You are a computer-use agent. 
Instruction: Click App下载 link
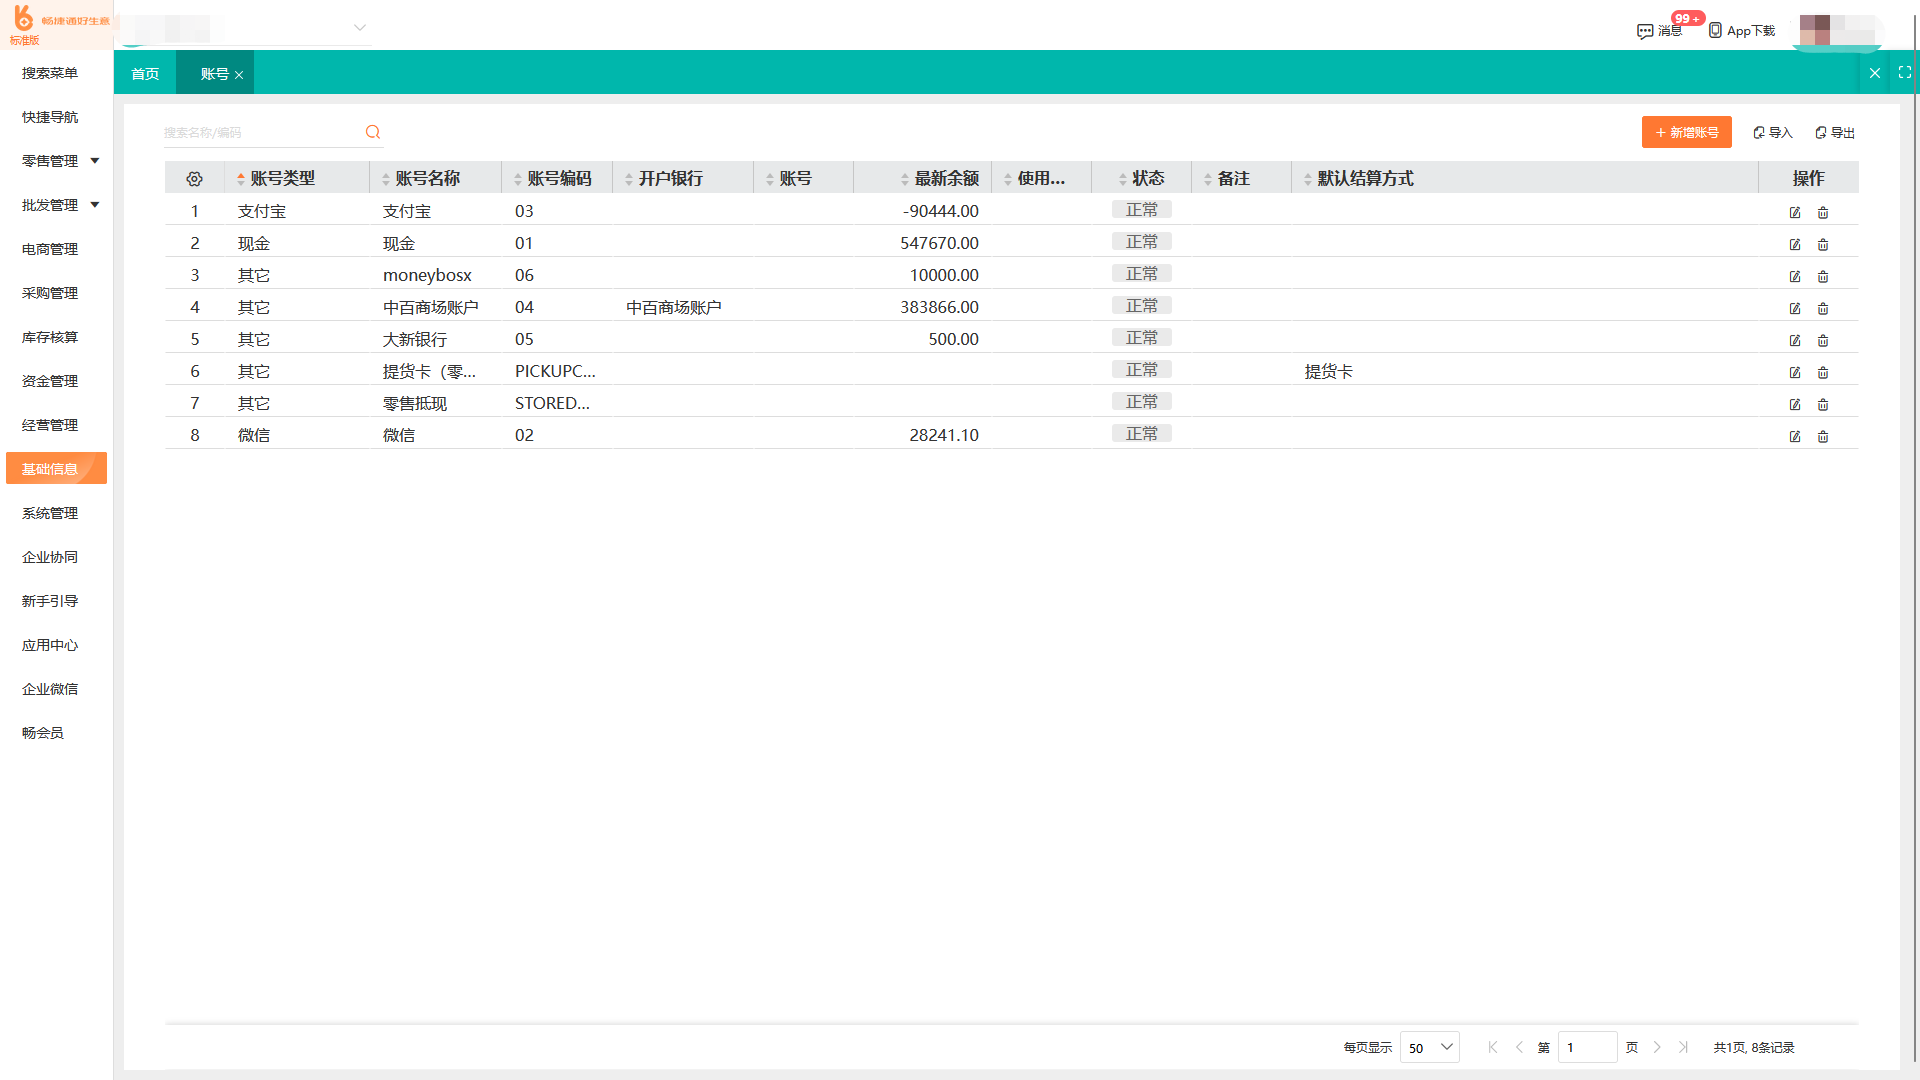coord(1742,29)
